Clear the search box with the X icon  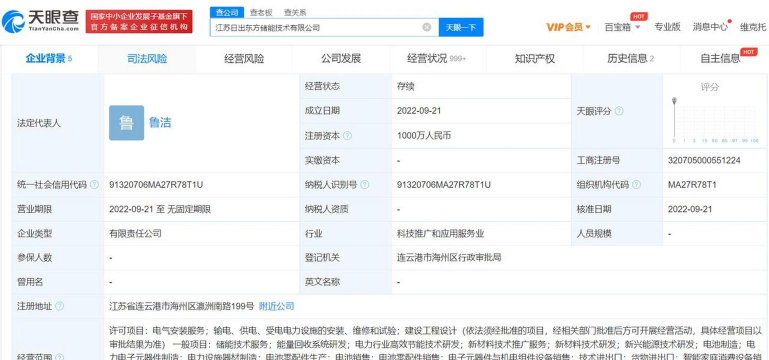click(x=427, y=27)
